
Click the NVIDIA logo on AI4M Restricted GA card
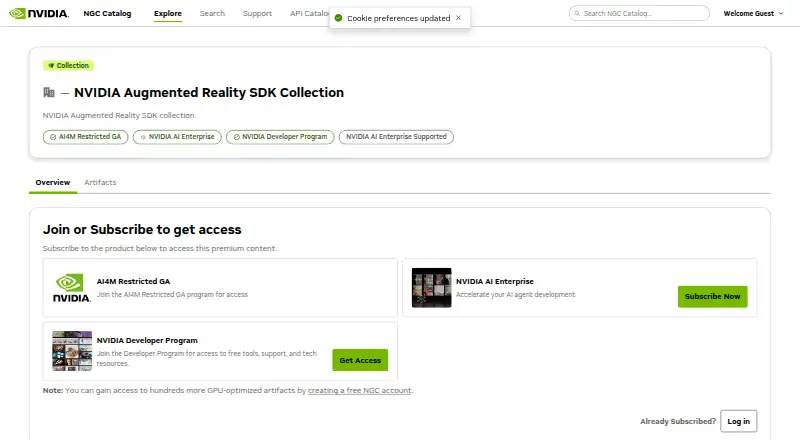[71, 288]
